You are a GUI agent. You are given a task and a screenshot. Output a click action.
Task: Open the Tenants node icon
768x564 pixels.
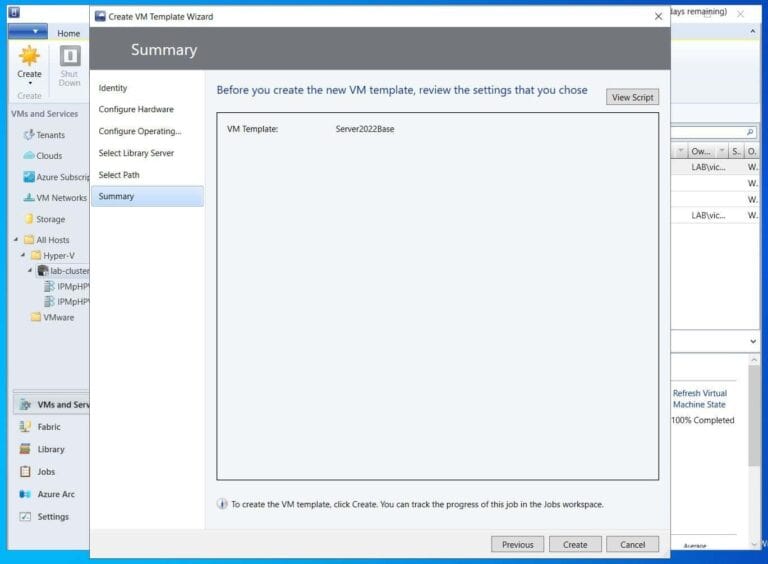pos(29,135)
